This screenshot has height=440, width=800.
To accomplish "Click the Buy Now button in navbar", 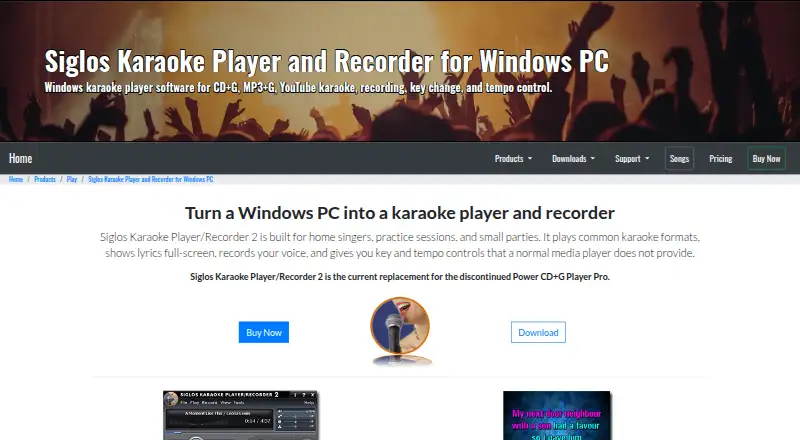I will tap(766, 159).
